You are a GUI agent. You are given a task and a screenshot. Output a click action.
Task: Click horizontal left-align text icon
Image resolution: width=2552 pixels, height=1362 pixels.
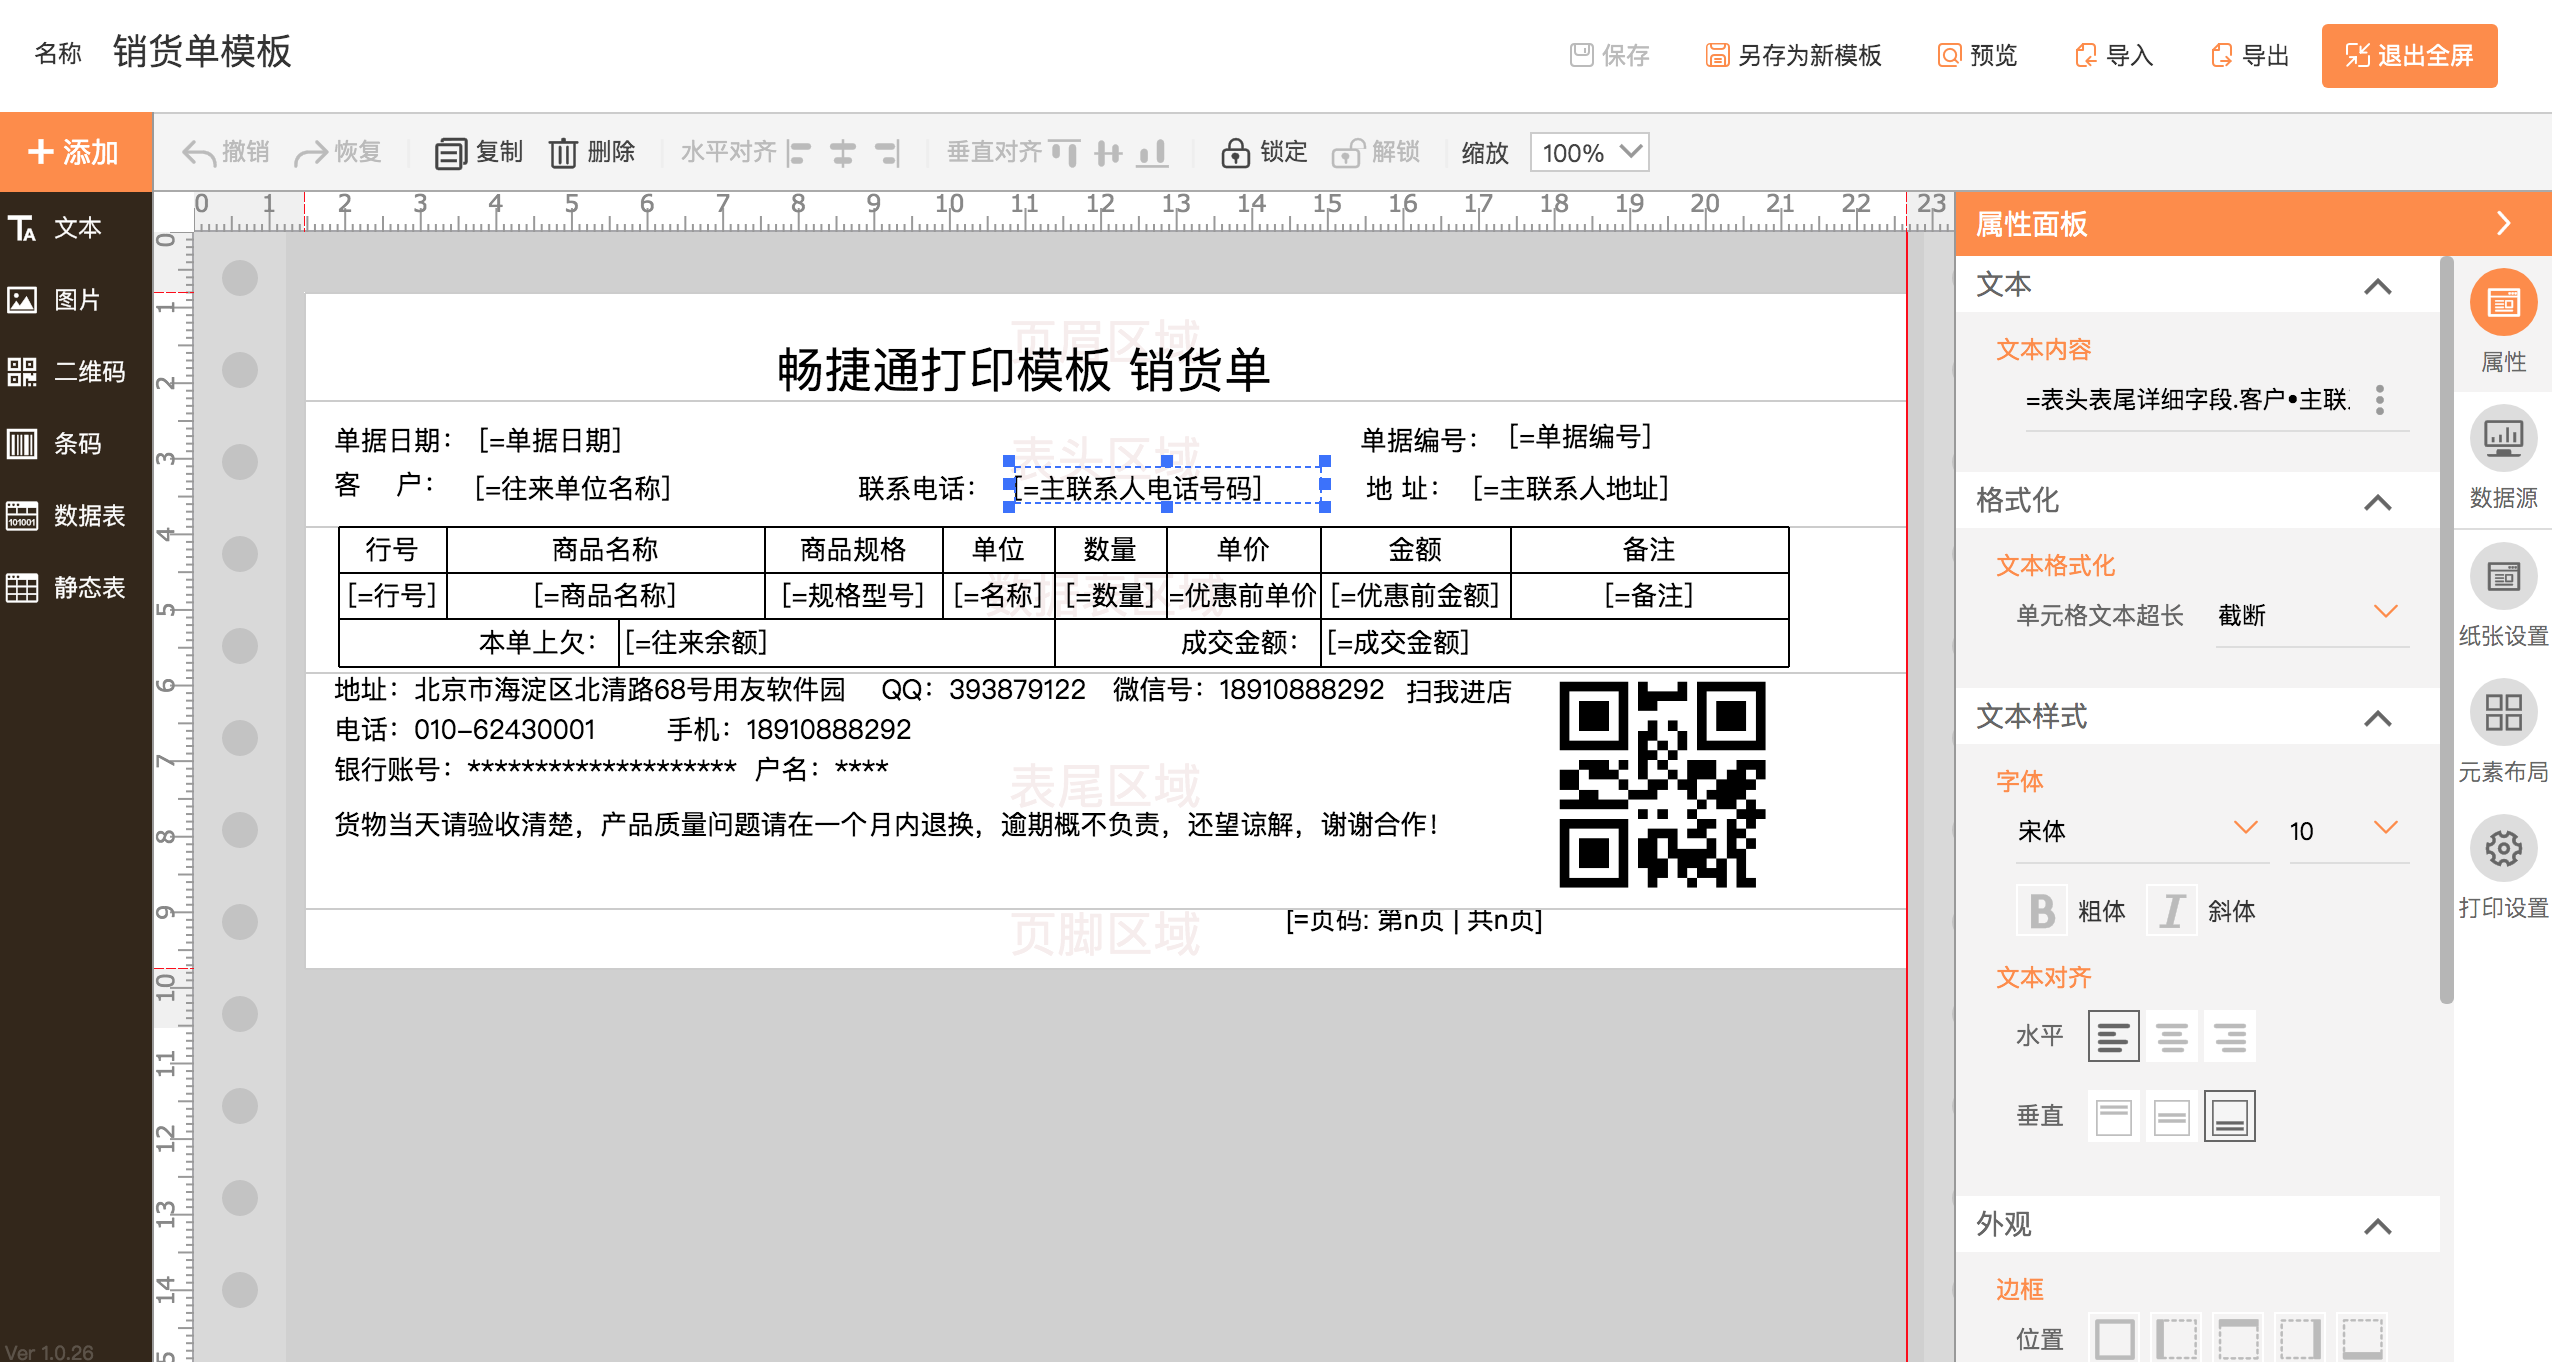click(2113, 1035)
